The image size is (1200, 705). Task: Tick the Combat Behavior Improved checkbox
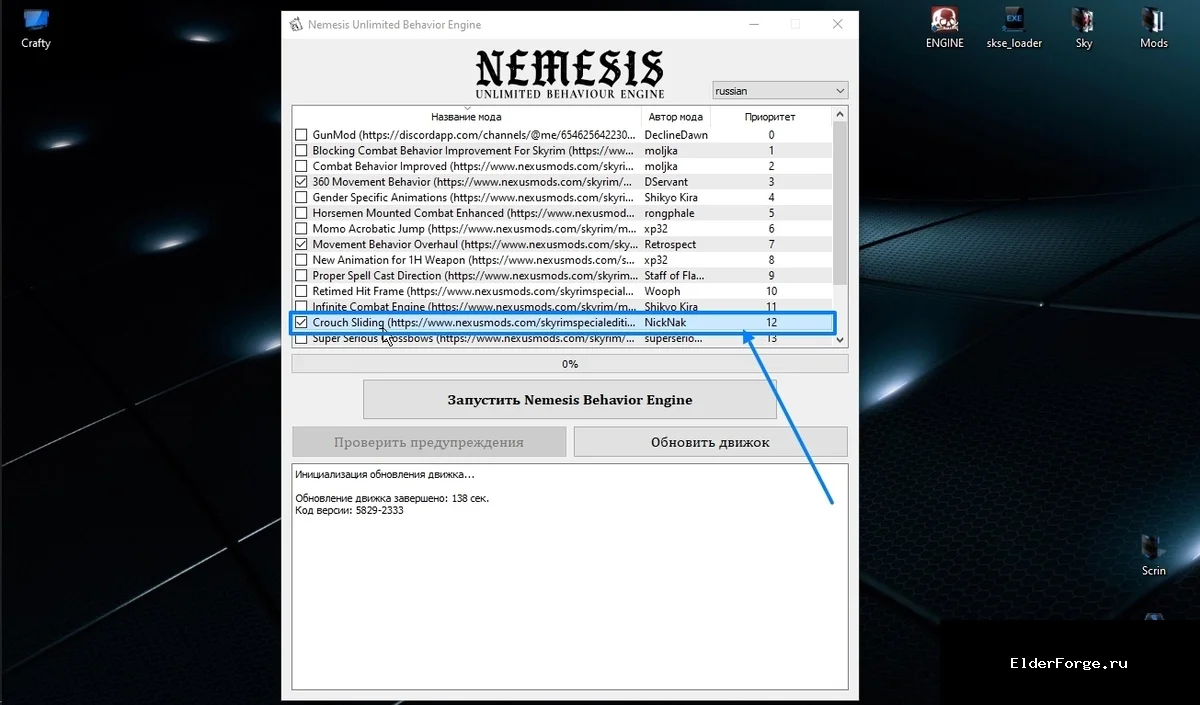point(301,166)
